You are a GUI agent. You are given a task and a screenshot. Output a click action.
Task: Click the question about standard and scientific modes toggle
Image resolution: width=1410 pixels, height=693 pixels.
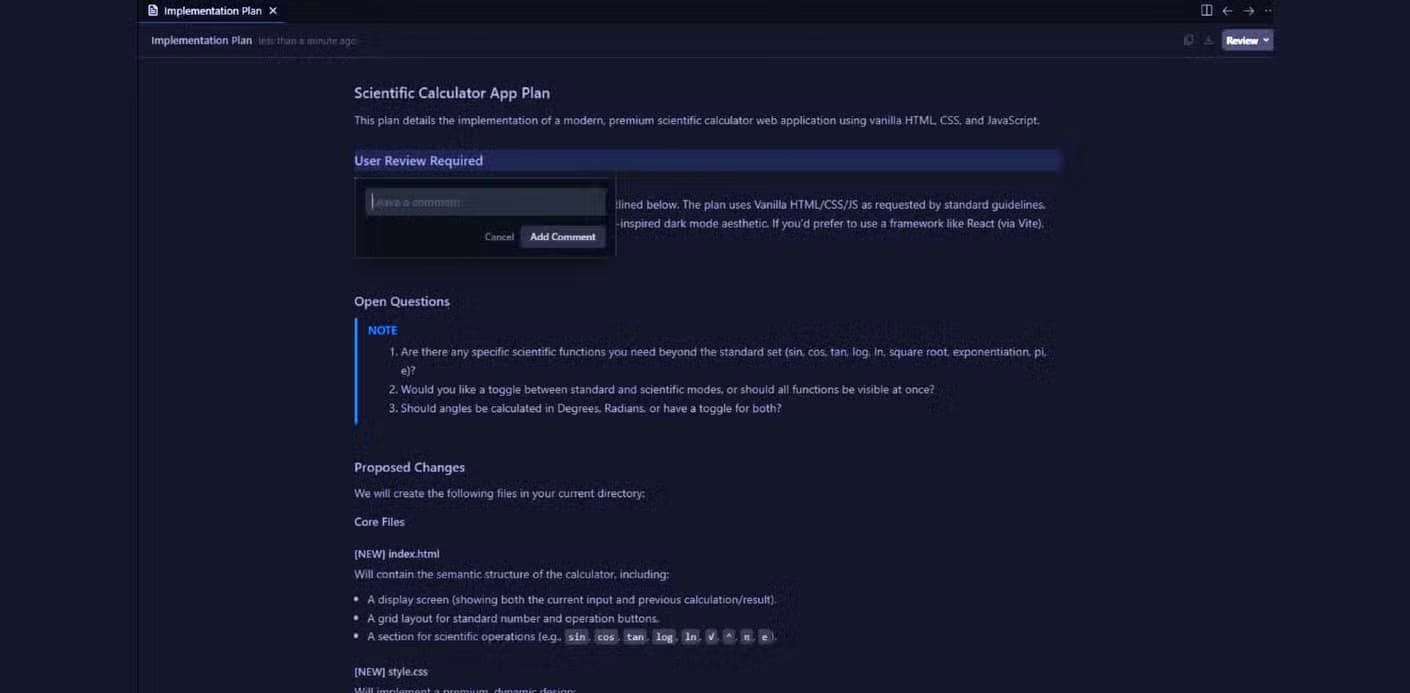pos(667,390)
